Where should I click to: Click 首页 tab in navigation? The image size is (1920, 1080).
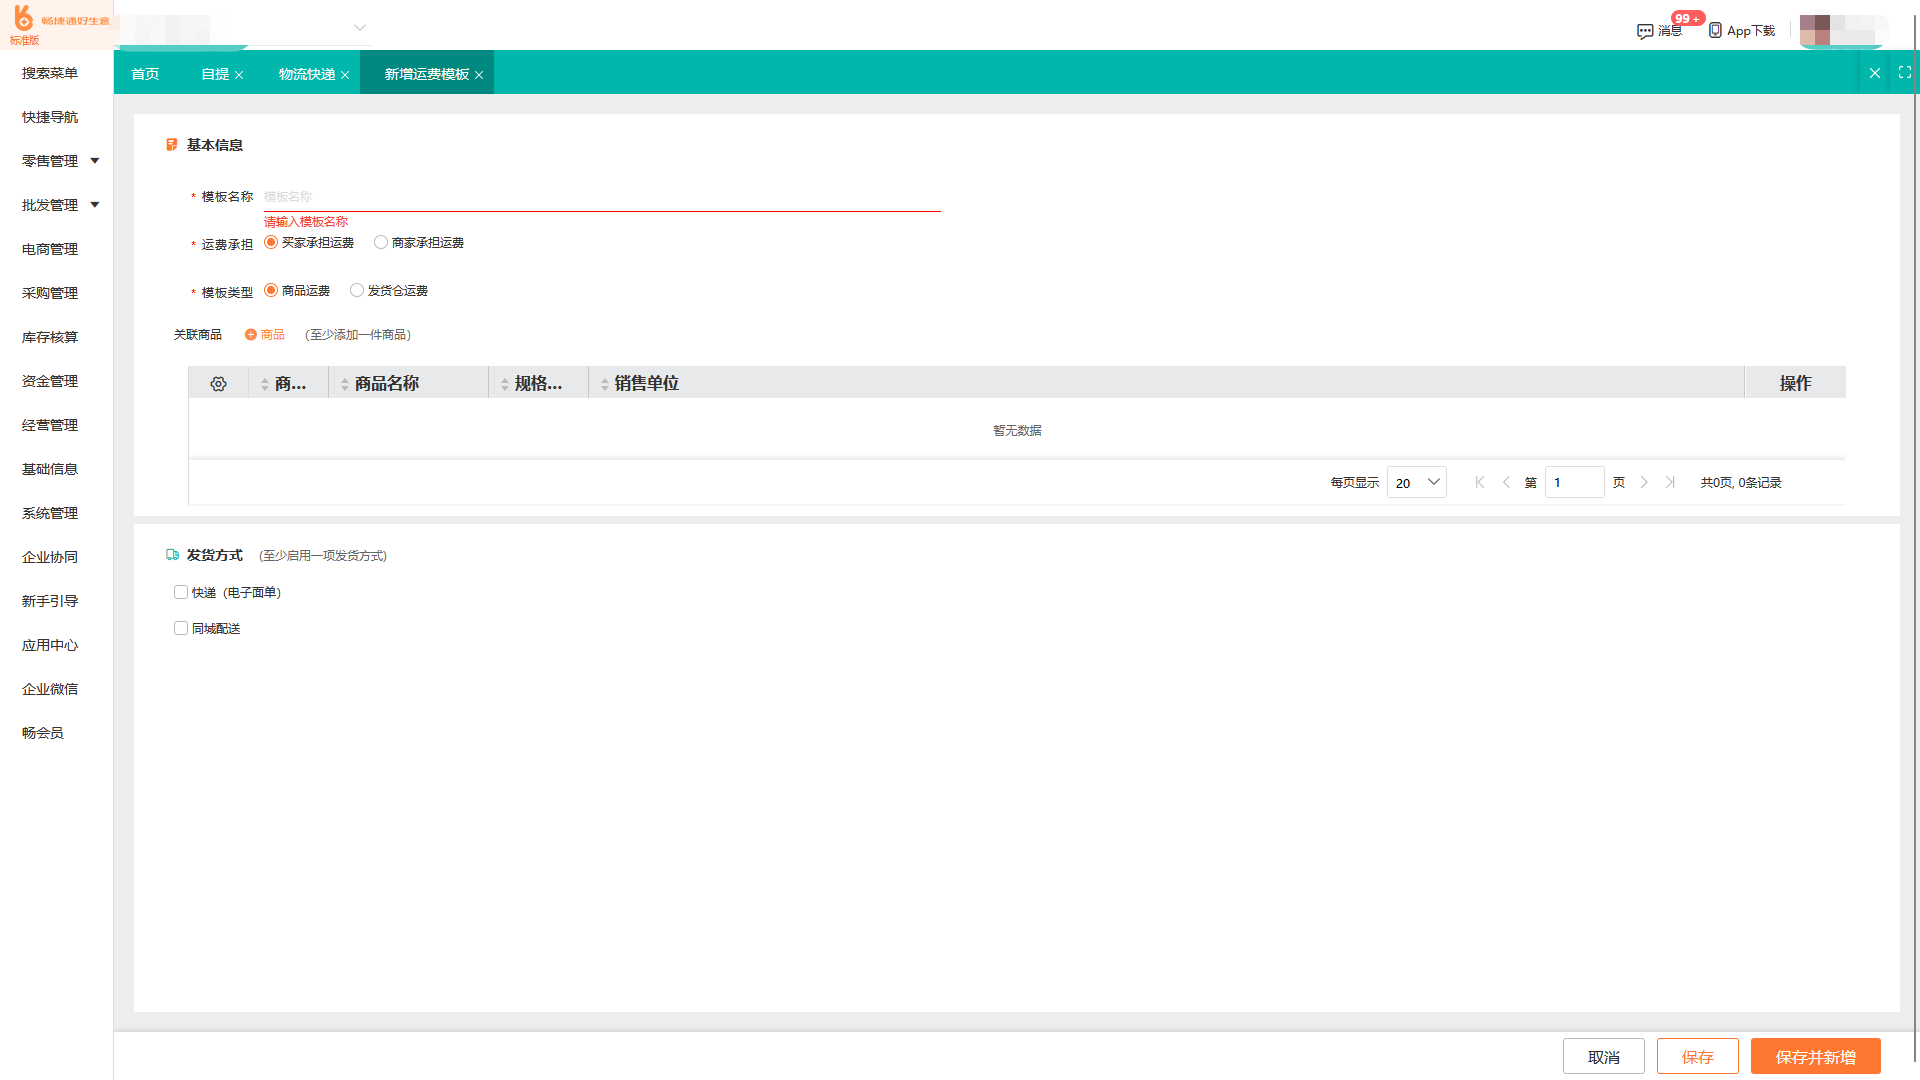(x=145, y=73)
